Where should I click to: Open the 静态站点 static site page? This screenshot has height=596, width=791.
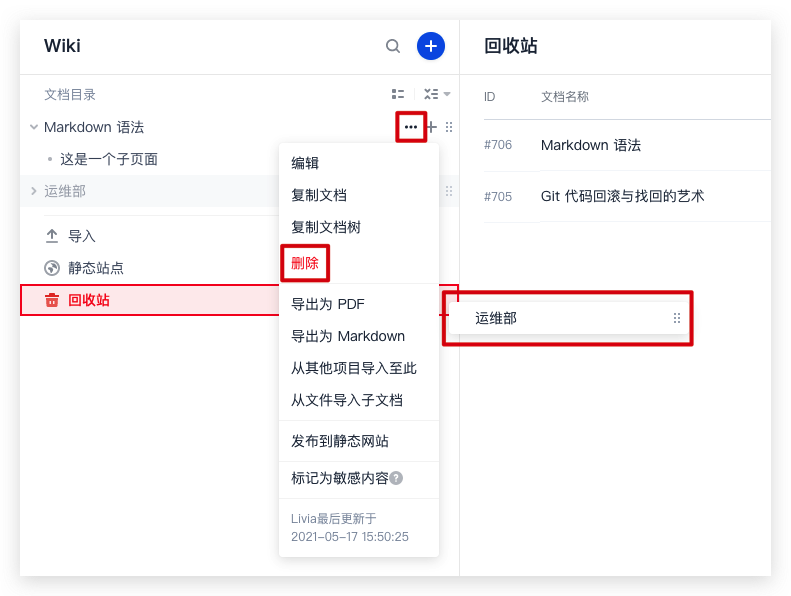pos(95,268)
